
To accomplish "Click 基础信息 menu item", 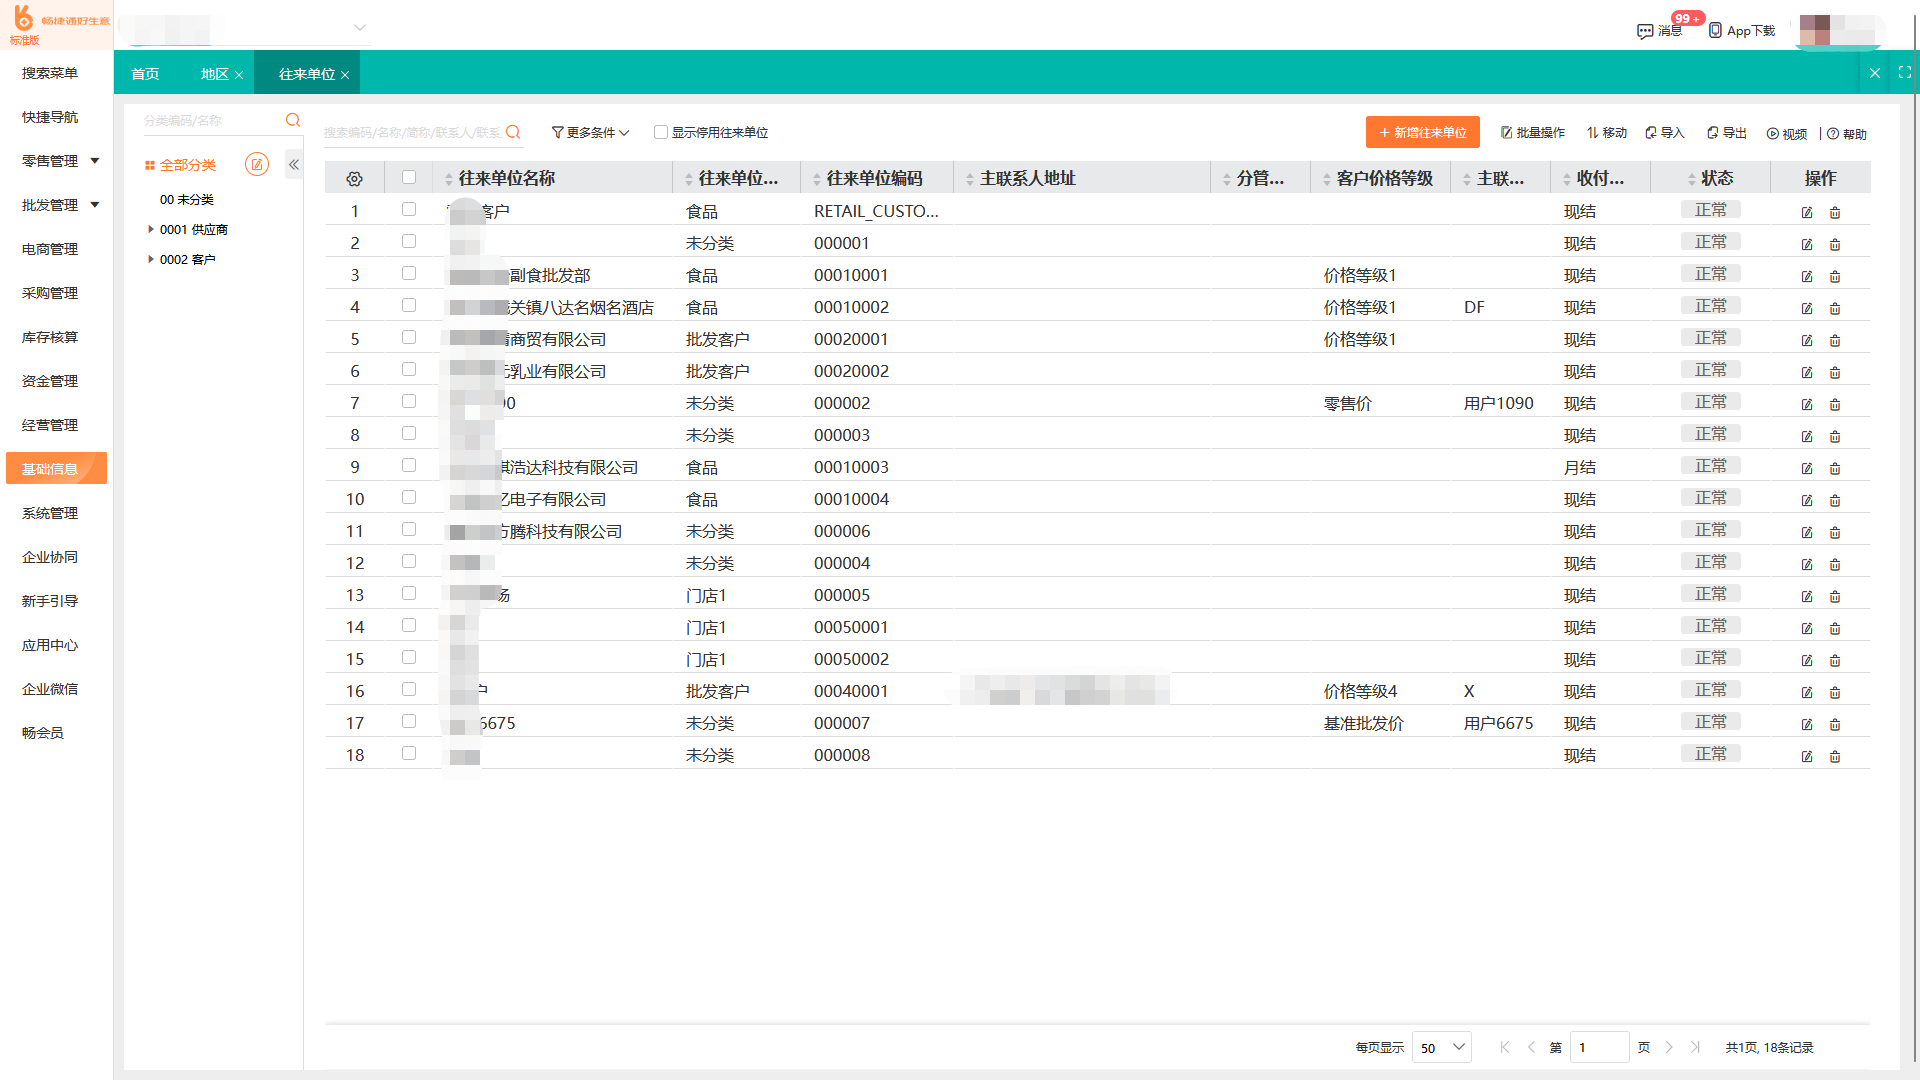I will pyautogui.click(x=53, y=468).
